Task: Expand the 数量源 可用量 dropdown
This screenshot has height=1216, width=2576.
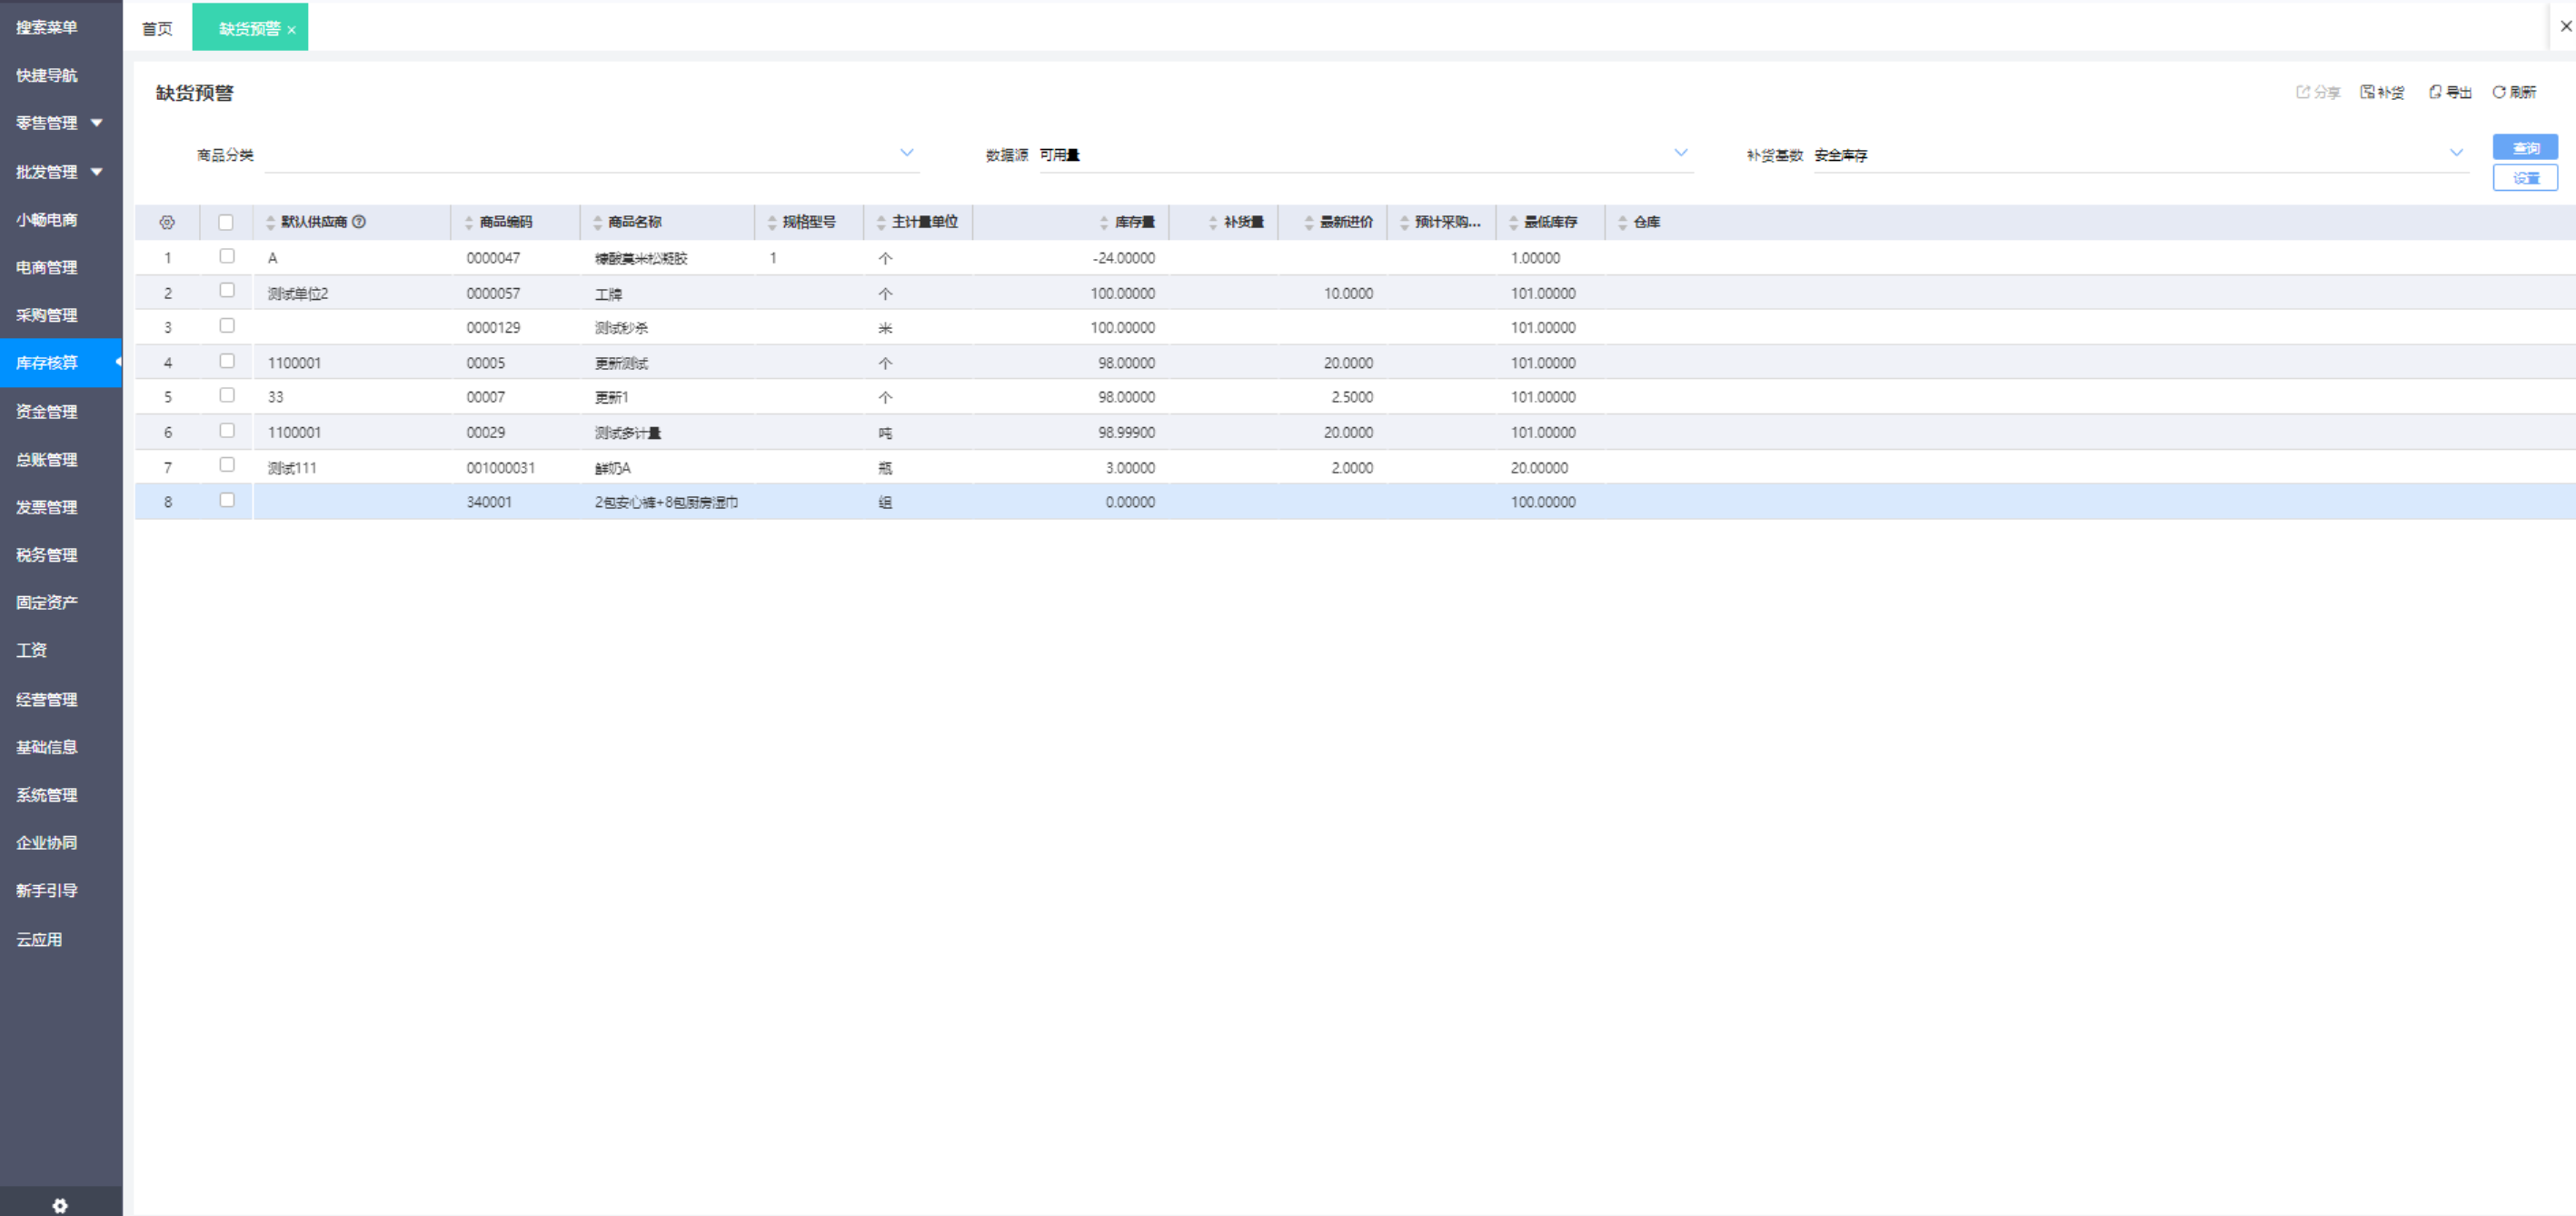Action: click(1677, 154)
